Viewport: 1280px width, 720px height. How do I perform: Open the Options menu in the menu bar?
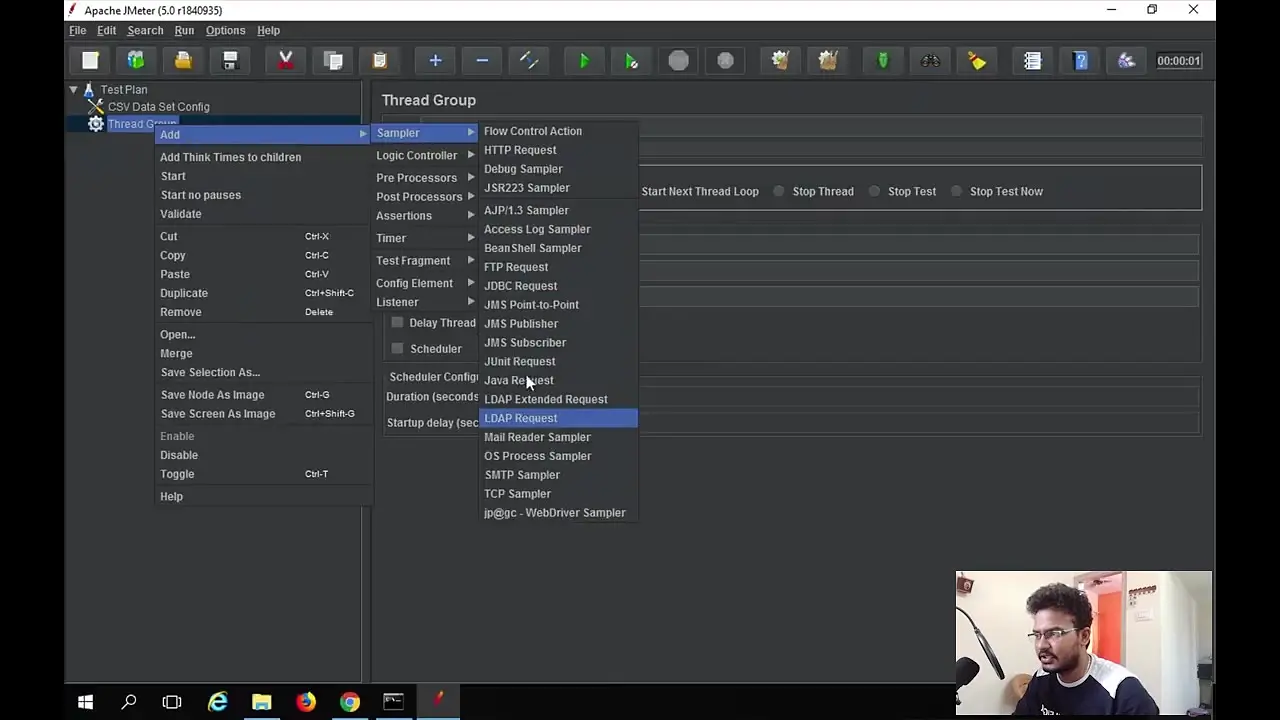(x=225, y=30)
